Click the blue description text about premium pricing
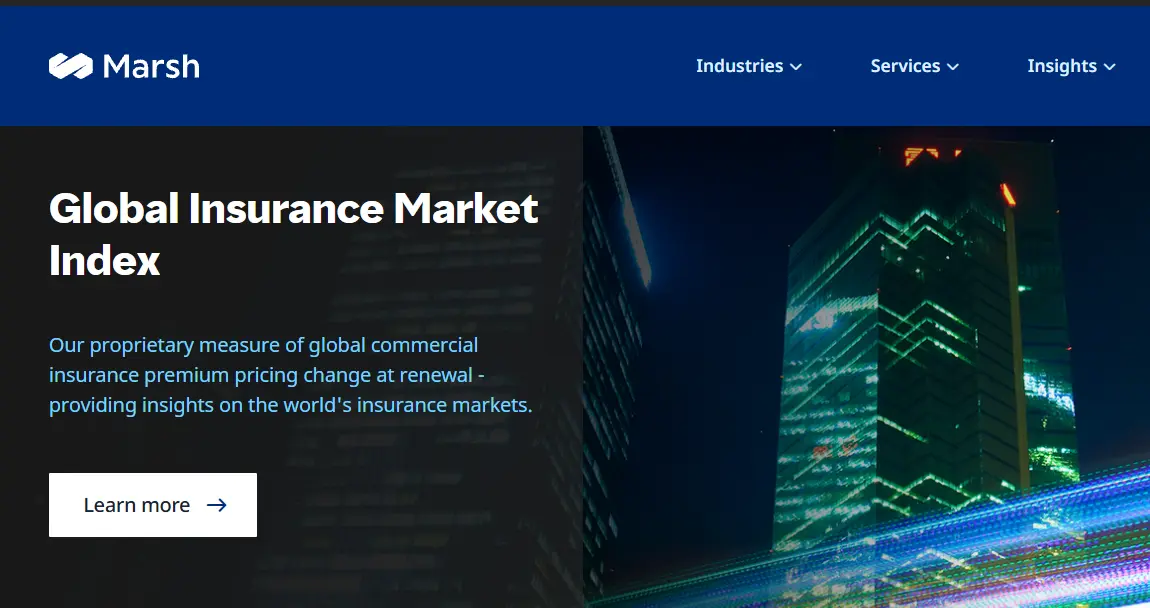 (290, 375)
